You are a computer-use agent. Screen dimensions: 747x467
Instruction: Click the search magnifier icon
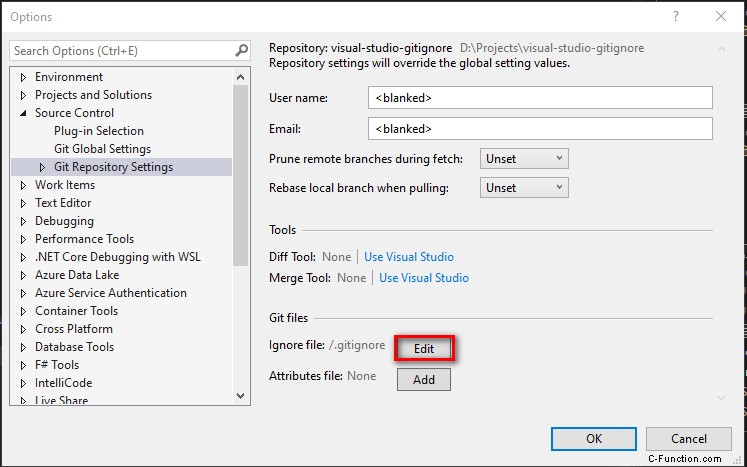pyautogui.click(x=241, y=50)
